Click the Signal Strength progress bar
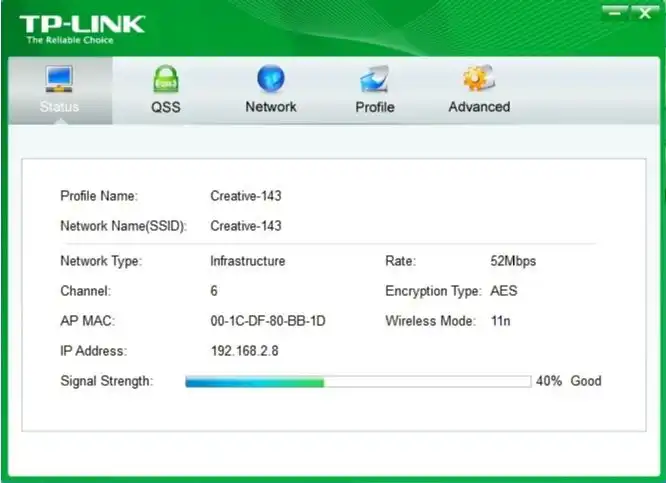This screenshot has width=666, height=483. [x=357, y=382]
